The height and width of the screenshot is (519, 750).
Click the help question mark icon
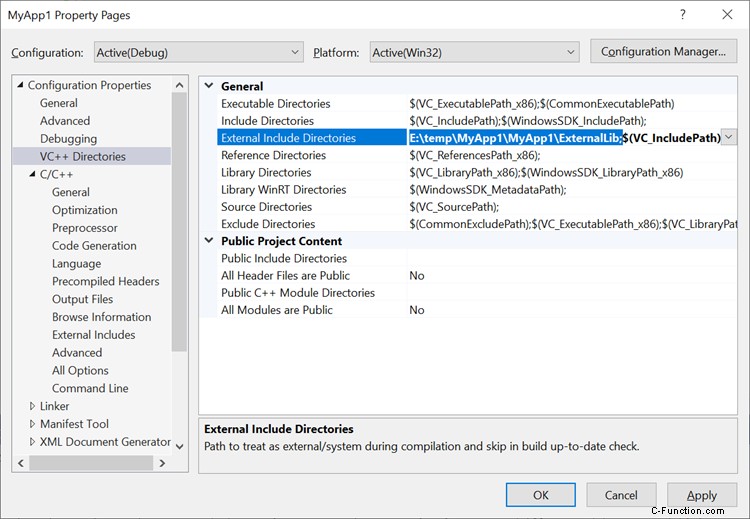[x=683, y=15]
